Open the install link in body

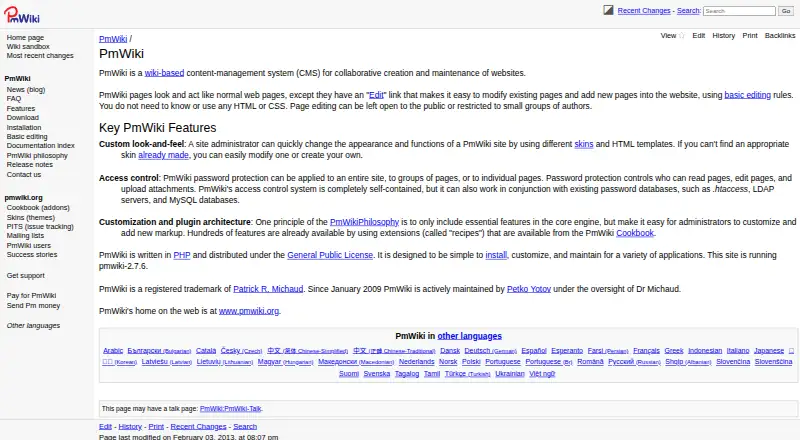pos(496,255)
